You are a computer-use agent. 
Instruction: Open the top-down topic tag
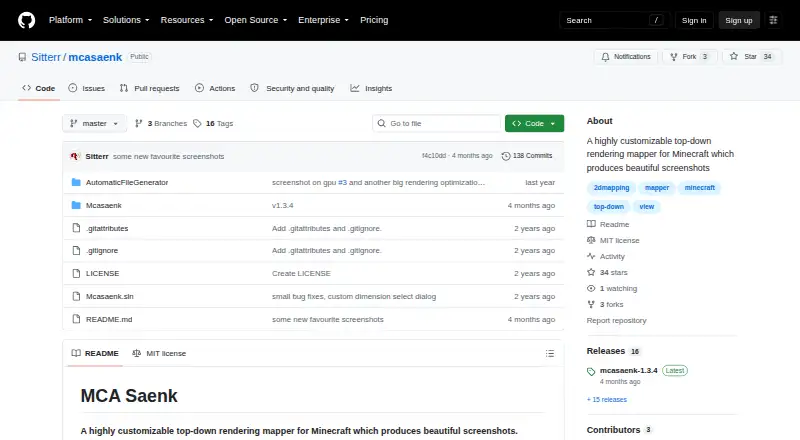pos(609,207)
